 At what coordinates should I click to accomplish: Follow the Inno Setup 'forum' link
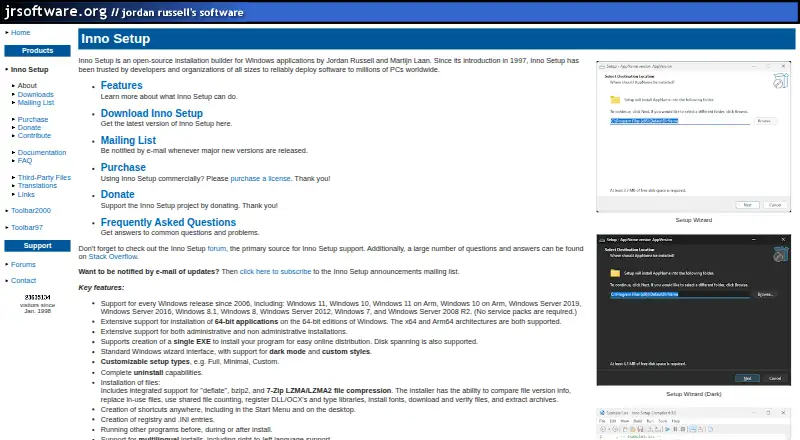(x=216, y=249)
